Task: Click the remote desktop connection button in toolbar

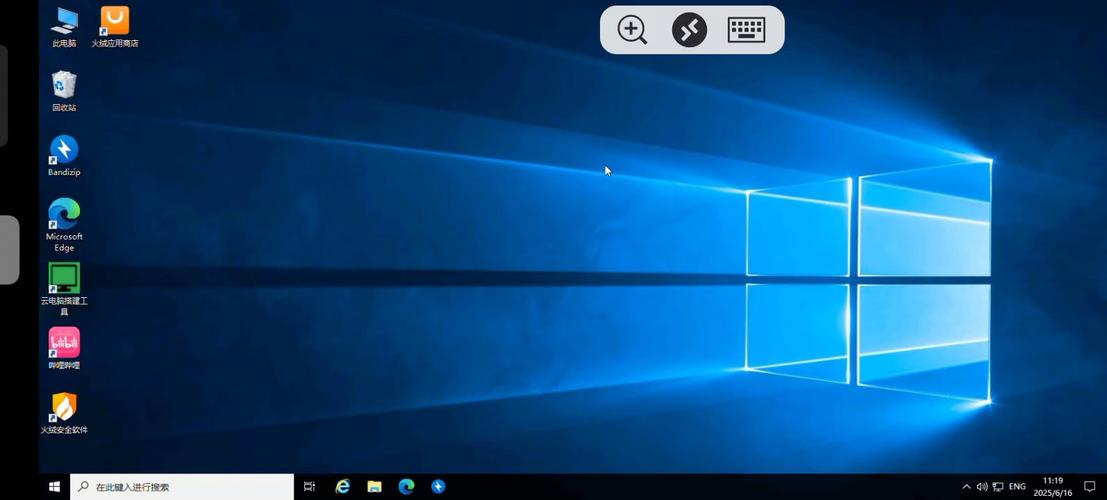Action: (689, 30)
